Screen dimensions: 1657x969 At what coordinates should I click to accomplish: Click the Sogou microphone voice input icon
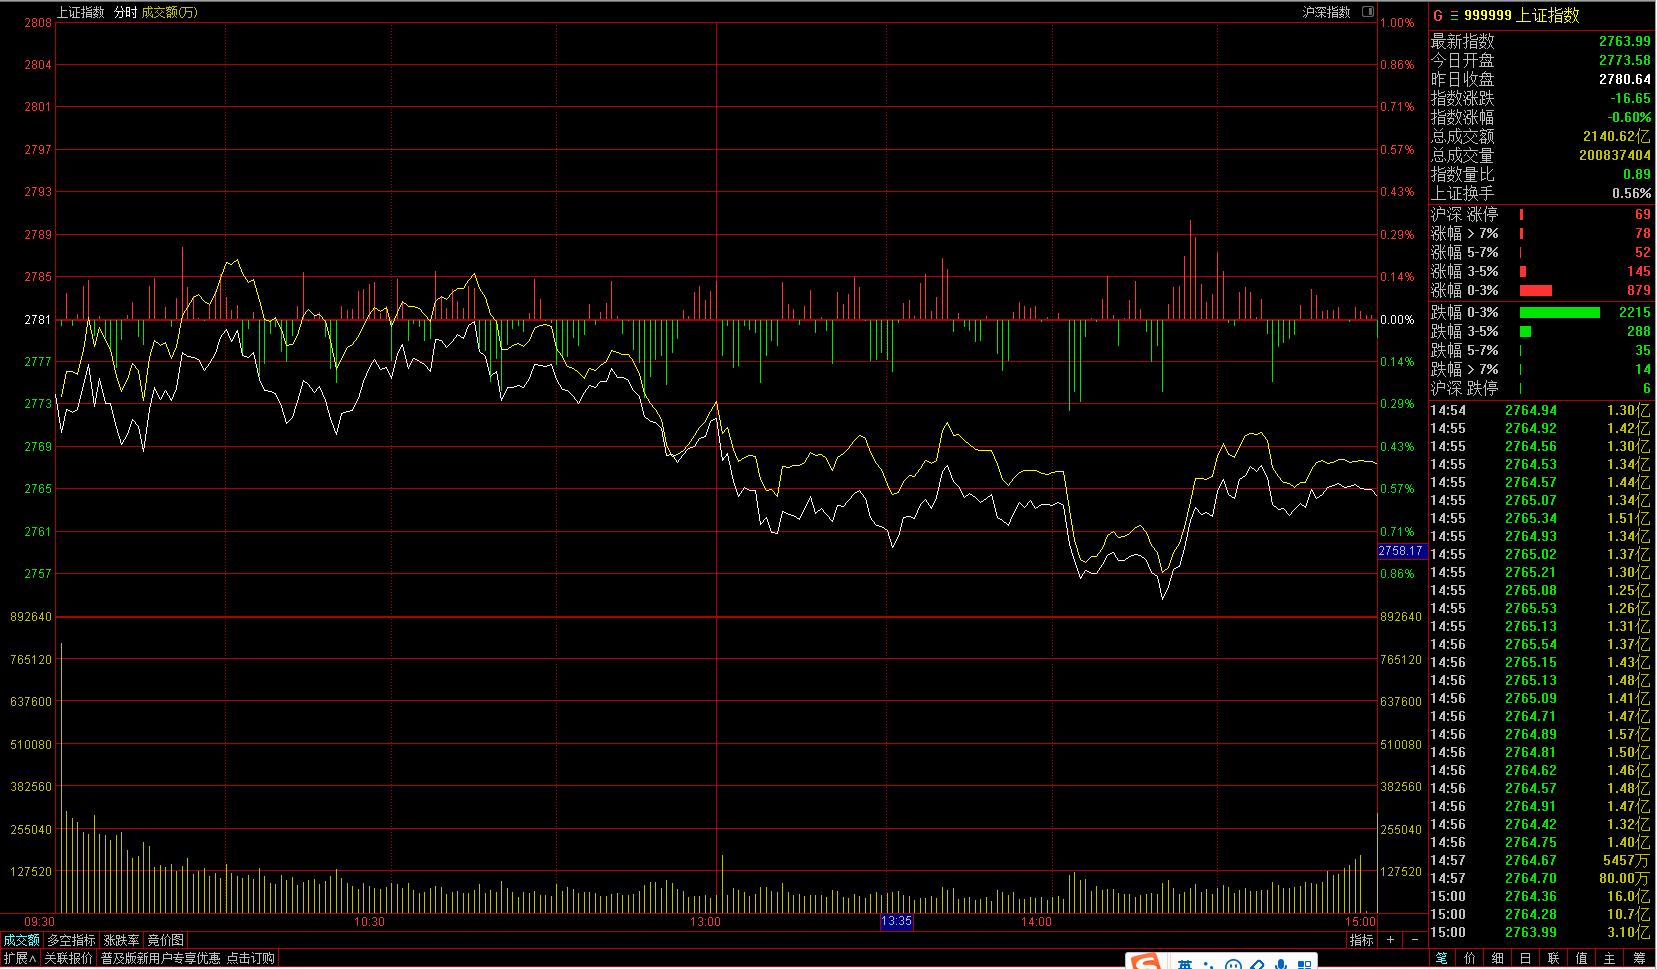[1281, 964]
